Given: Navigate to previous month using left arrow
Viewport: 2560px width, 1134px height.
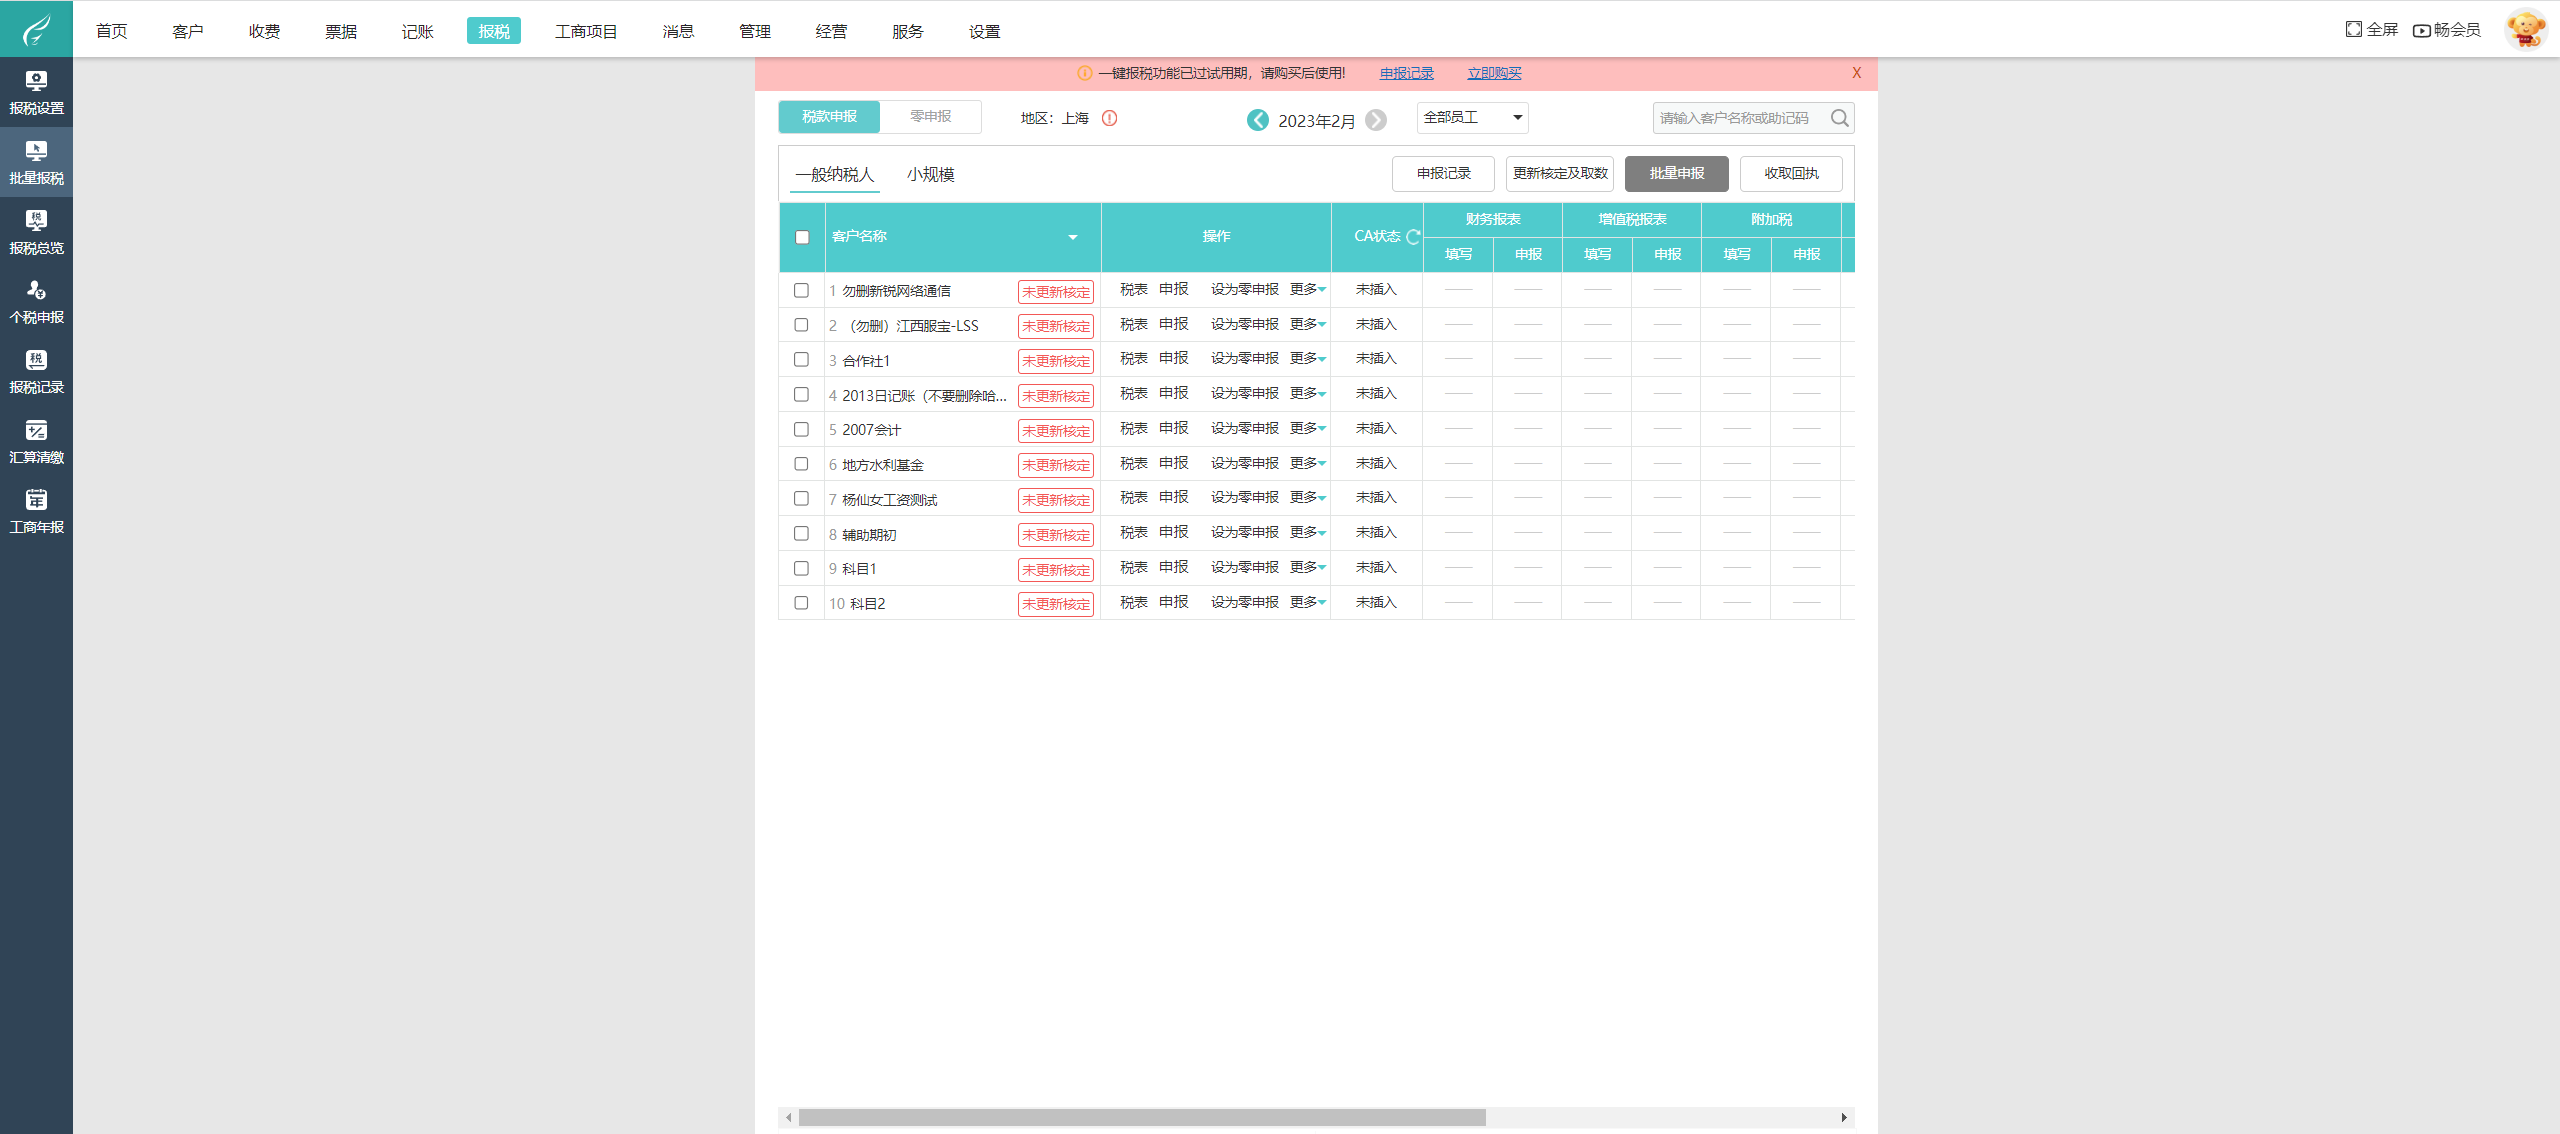Looking at the screenshot, I should click(1257, 117).
